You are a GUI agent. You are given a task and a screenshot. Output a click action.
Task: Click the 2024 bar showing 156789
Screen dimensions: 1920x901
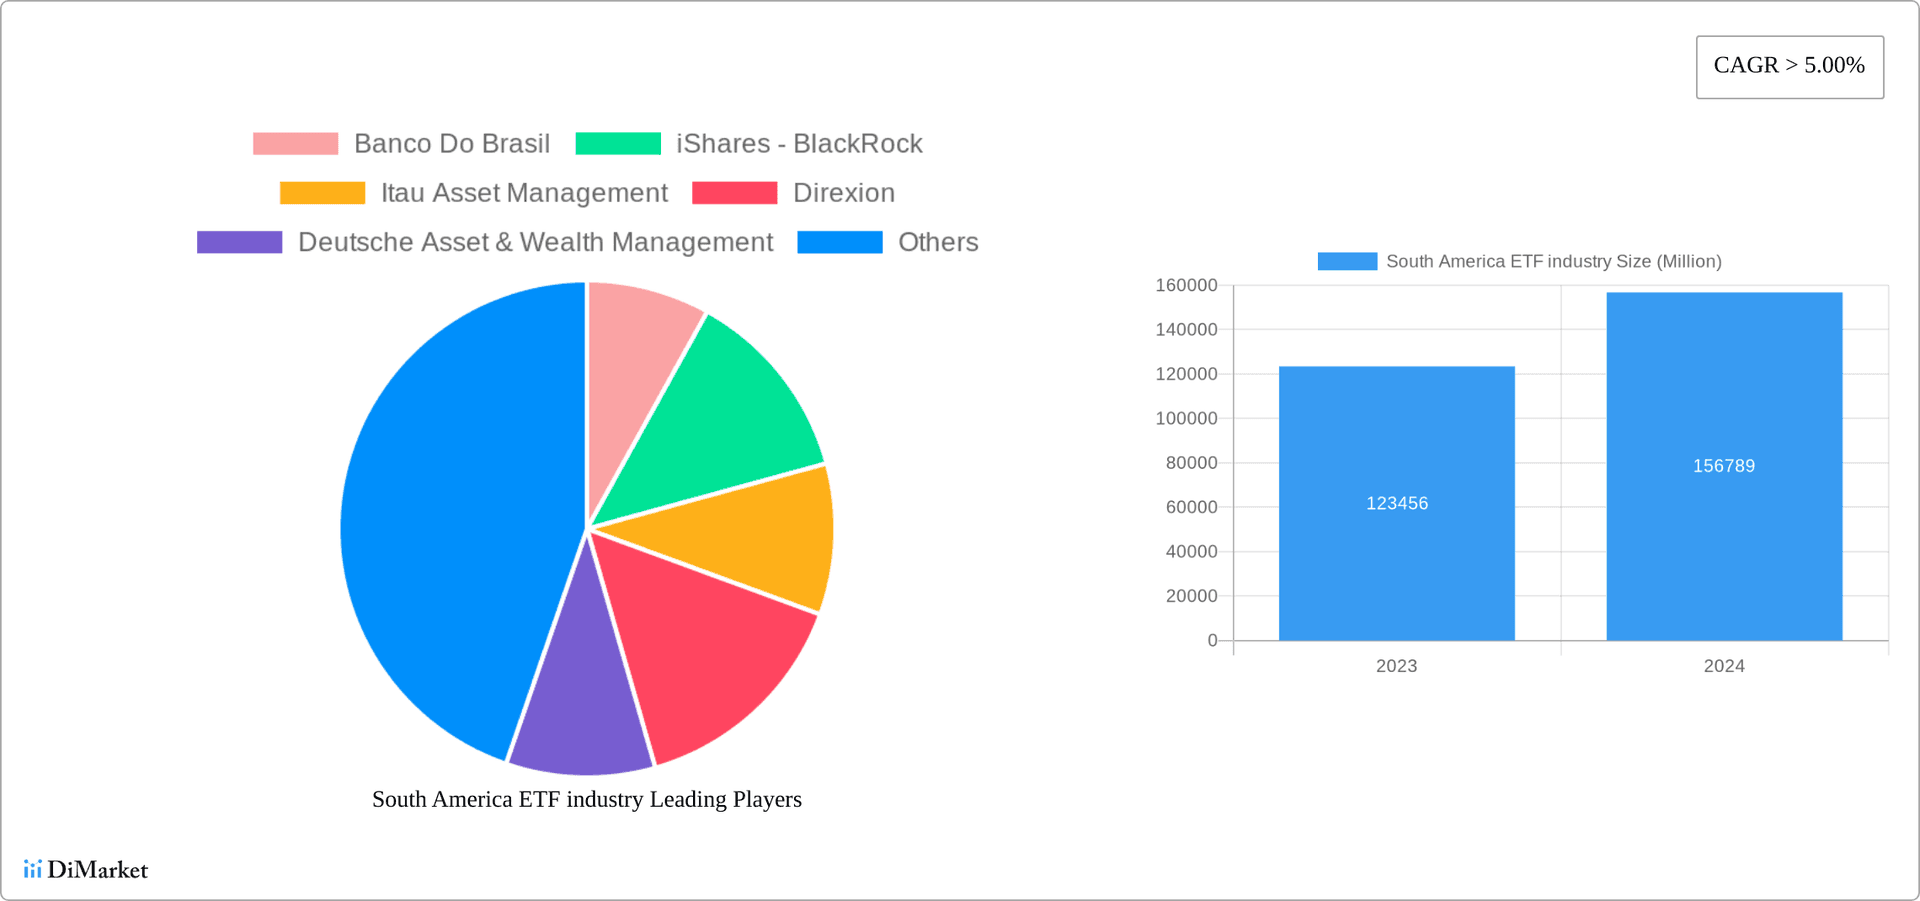point(1724,465)
